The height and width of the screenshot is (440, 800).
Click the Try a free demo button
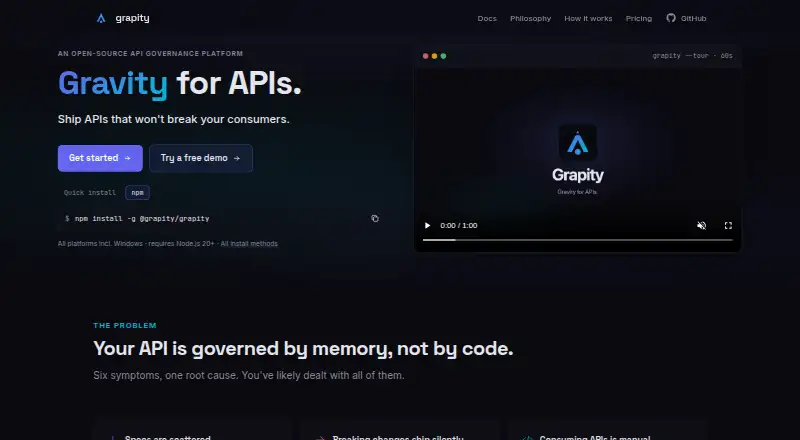[201, 158]
